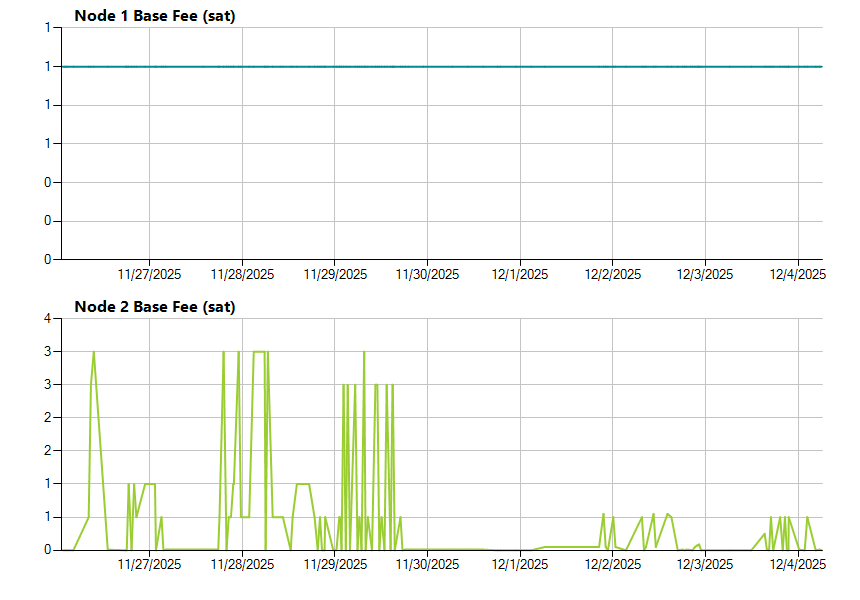The width and height of the screenshot is (860, 600).
Task: Pick 11/29/2025 label under Node 1 chart
Action: [335, 274]
